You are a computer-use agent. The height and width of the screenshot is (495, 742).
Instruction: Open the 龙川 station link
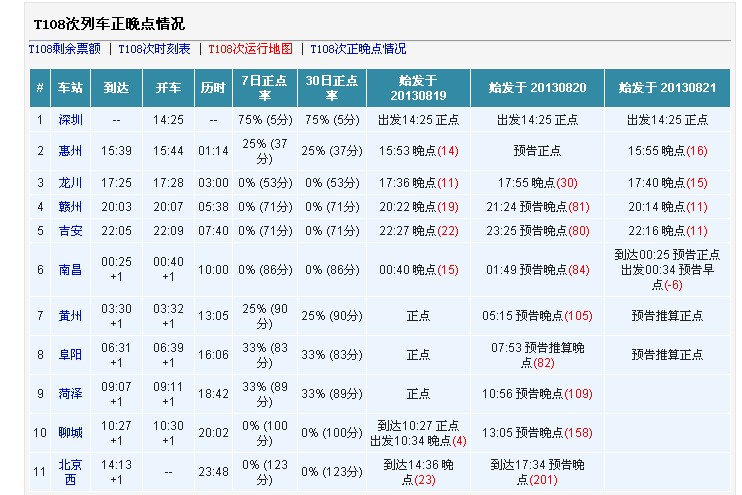[70, 183]
